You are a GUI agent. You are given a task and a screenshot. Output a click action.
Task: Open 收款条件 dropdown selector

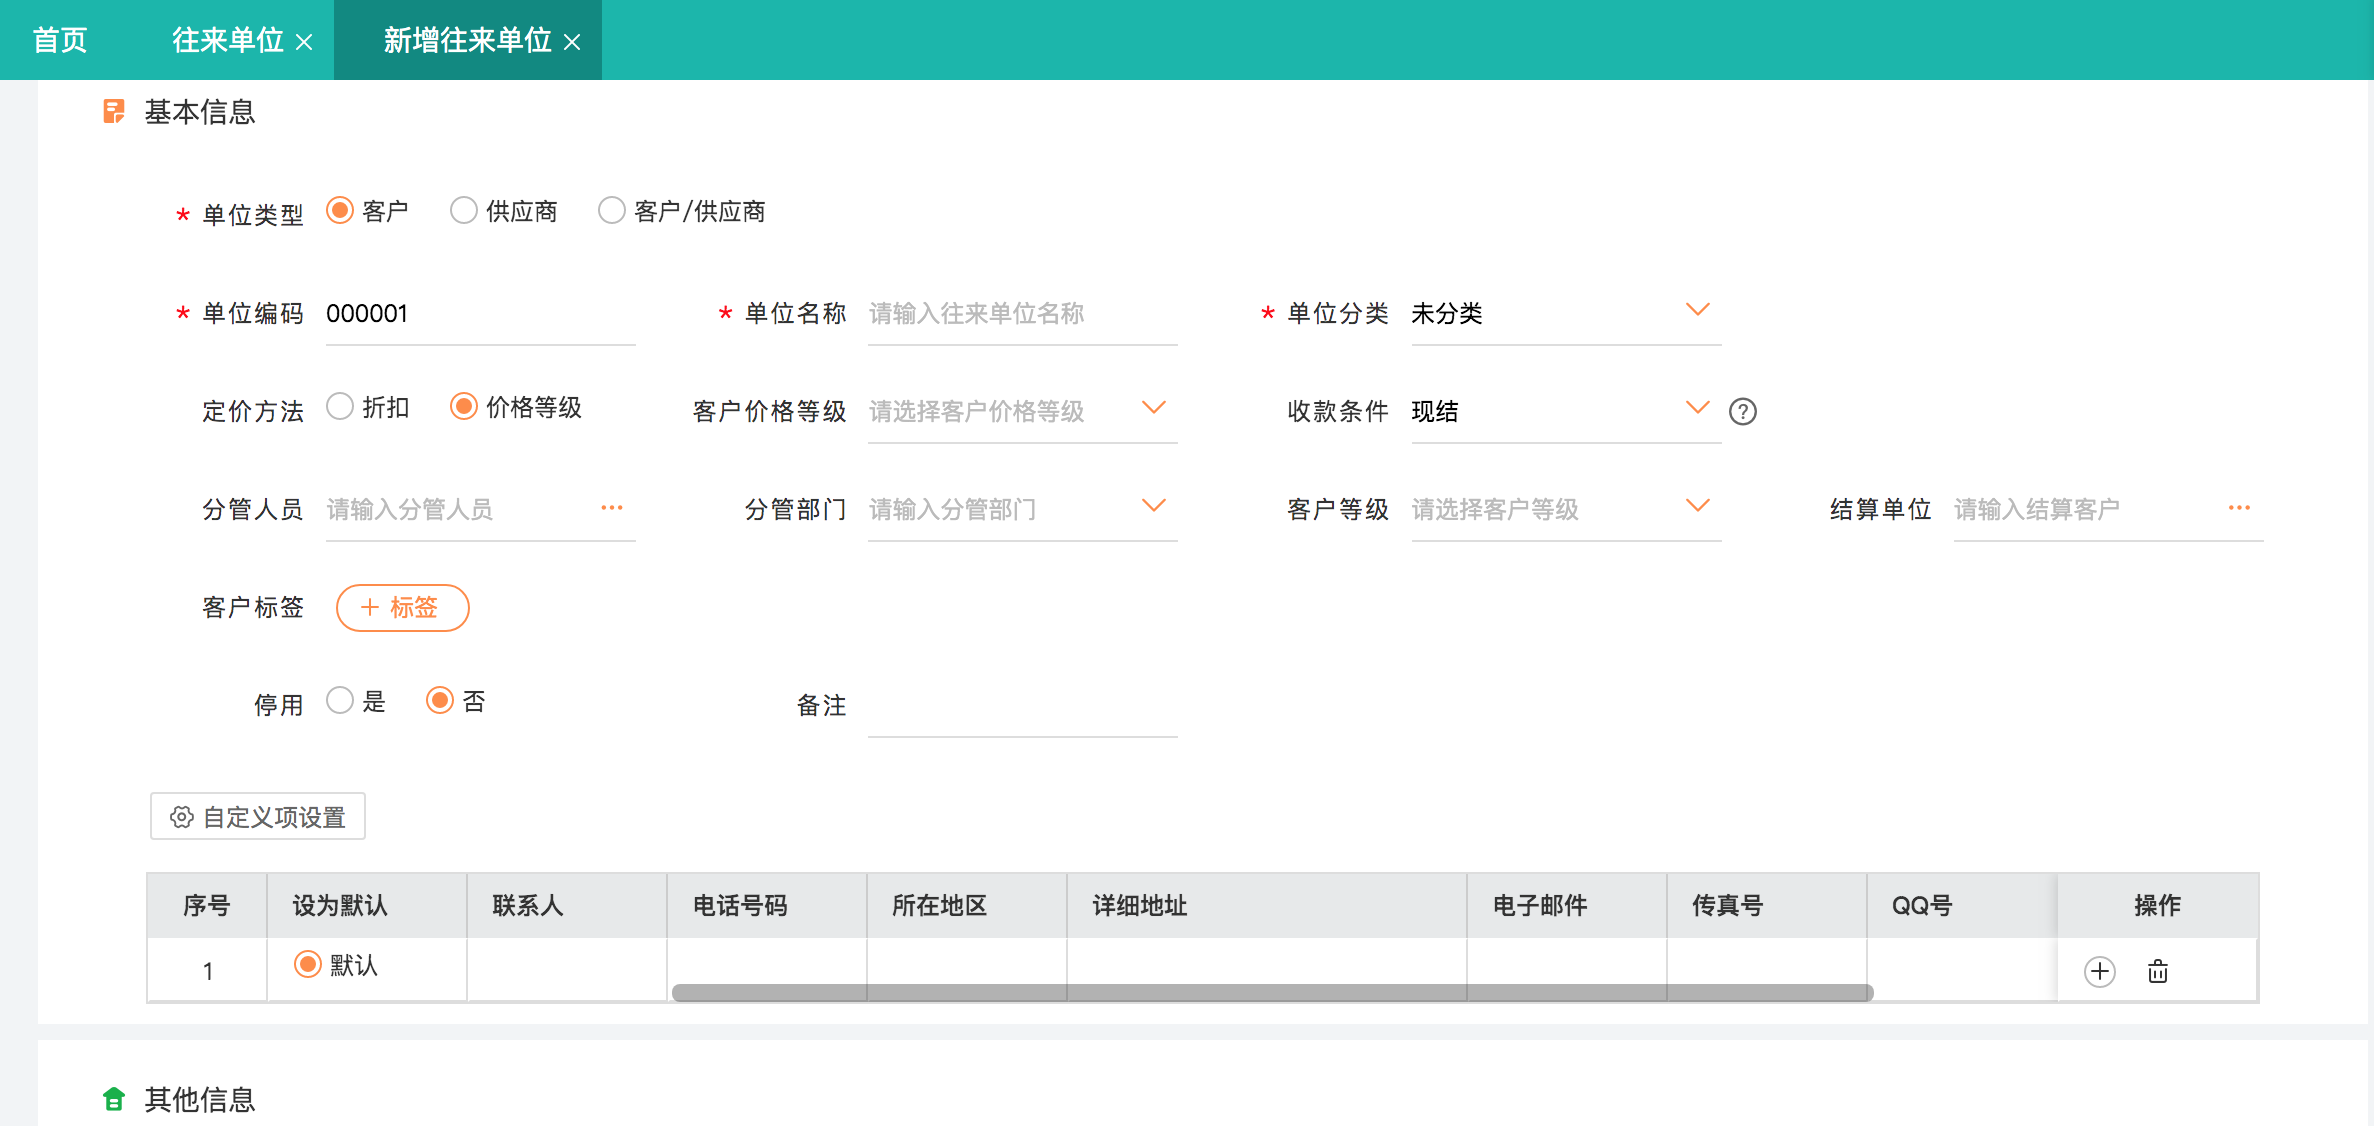pos(1696,409)
